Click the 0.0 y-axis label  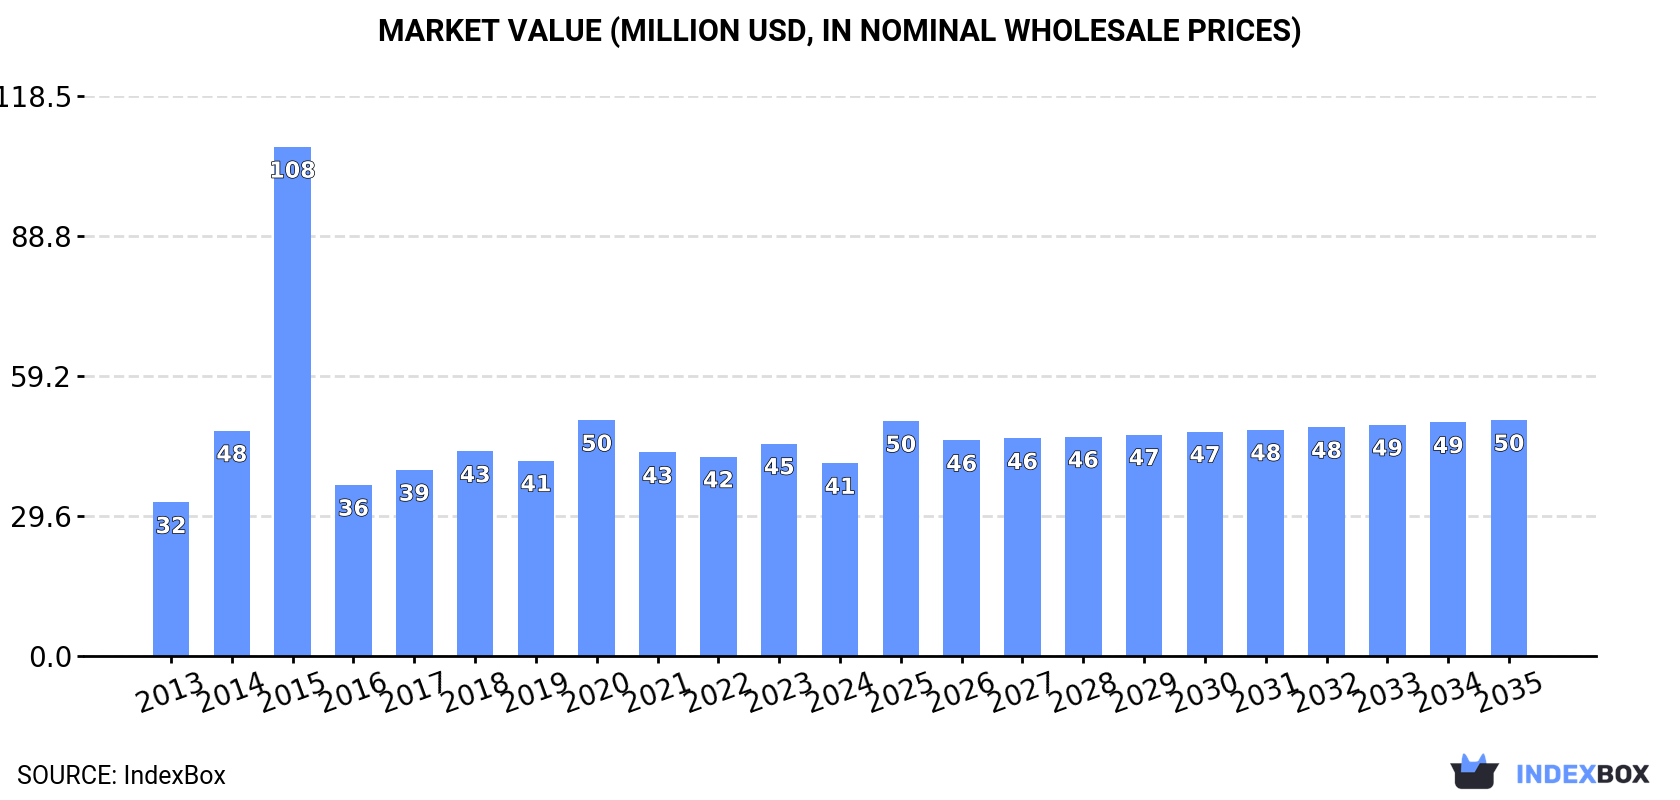(51, 657)
